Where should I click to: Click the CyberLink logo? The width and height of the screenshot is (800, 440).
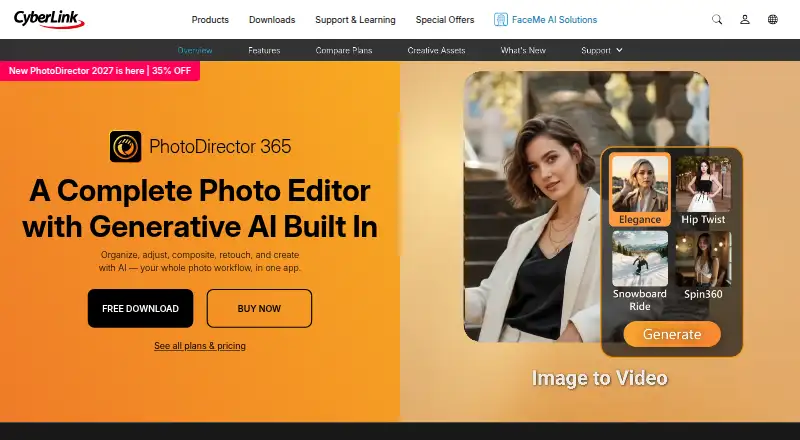coord(49,19)
